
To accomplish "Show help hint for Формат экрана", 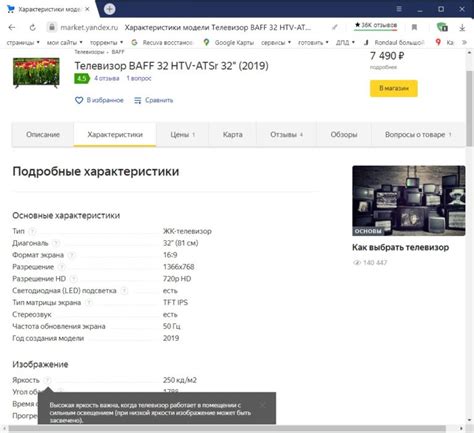I will 72,255.
